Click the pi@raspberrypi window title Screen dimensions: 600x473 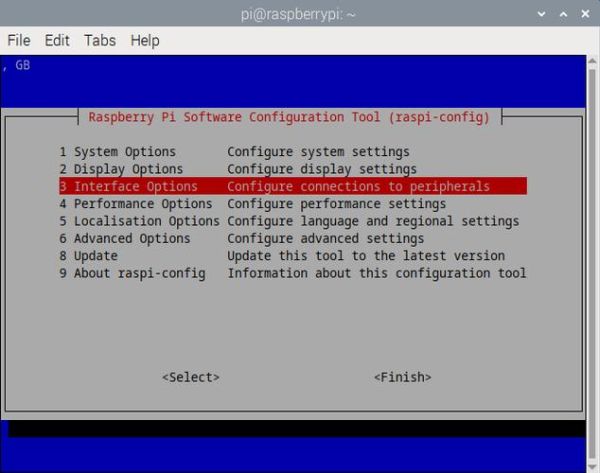pos(300,14)
